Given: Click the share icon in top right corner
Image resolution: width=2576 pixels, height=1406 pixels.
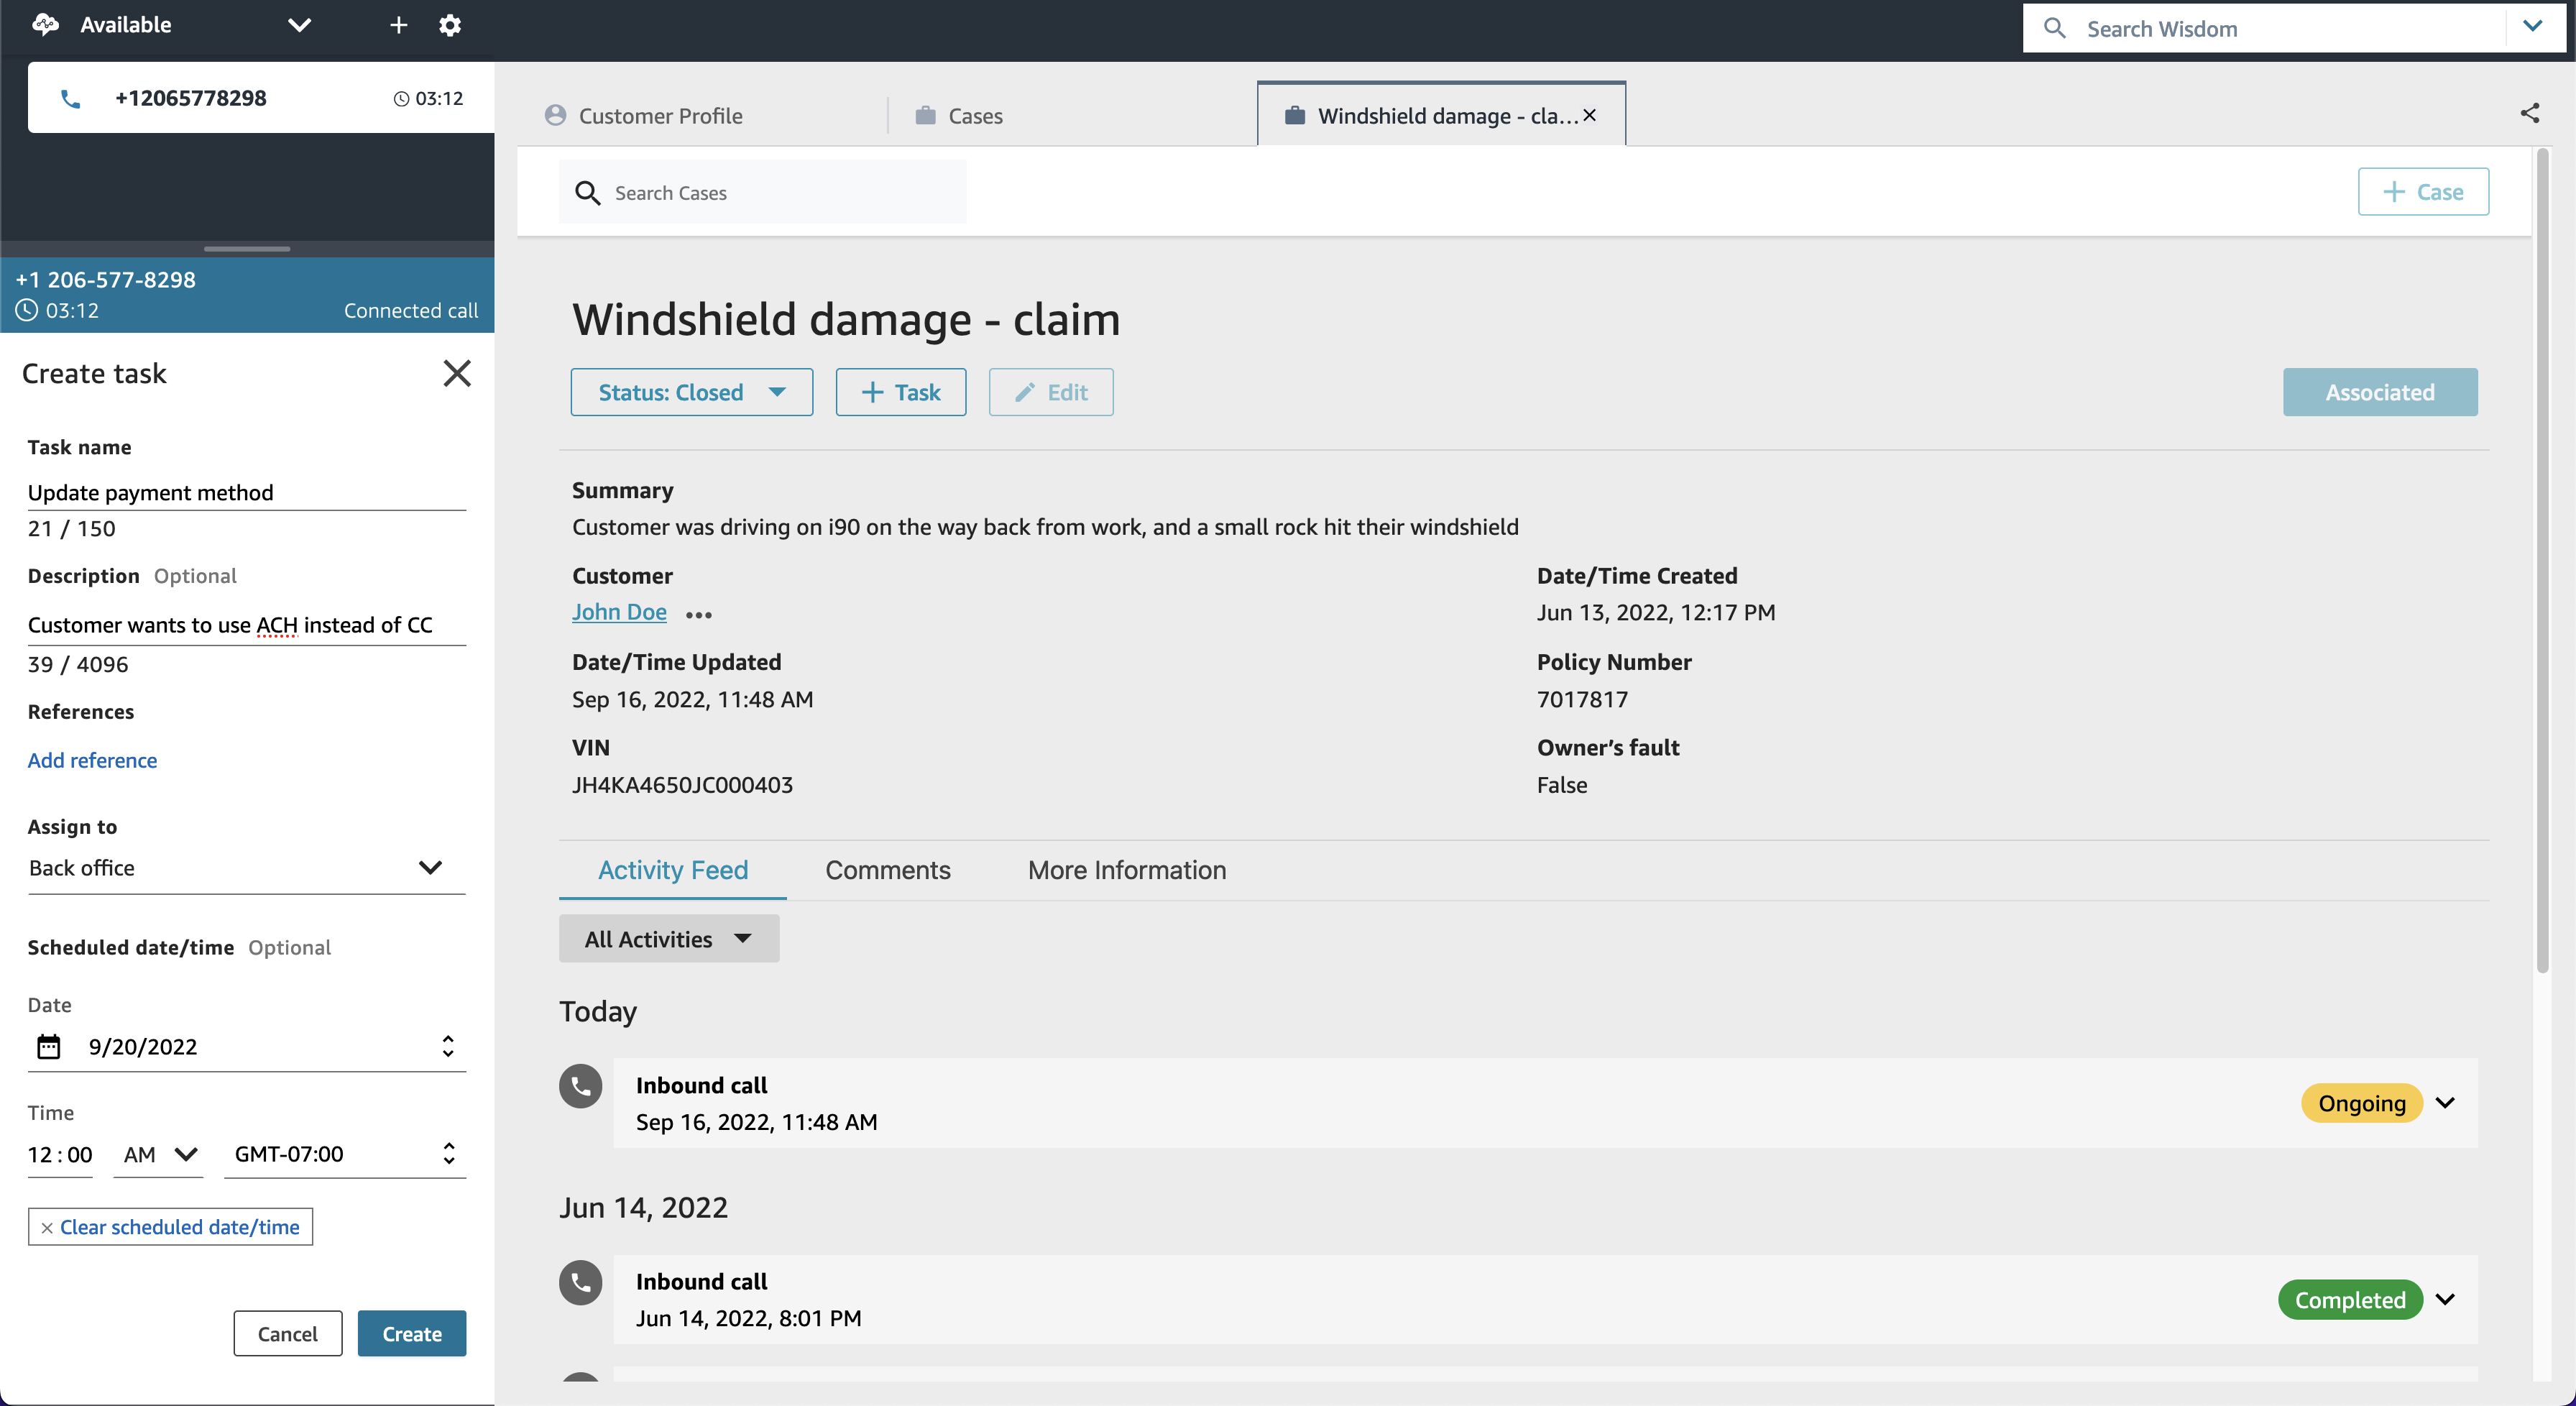Looking at the screenshot, I should point(2529,113).
